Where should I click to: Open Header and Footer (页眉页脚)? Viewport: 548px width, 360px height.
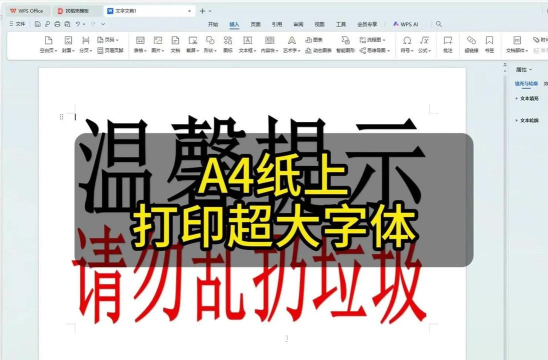110,51
